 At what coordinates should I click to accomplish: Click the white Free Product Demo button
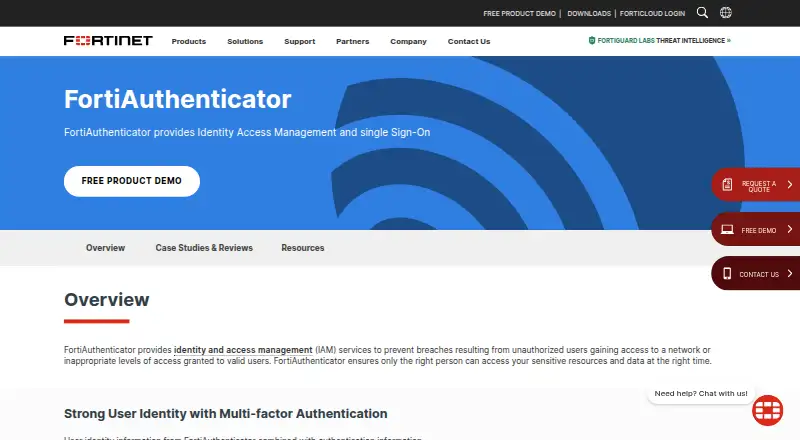132,181
